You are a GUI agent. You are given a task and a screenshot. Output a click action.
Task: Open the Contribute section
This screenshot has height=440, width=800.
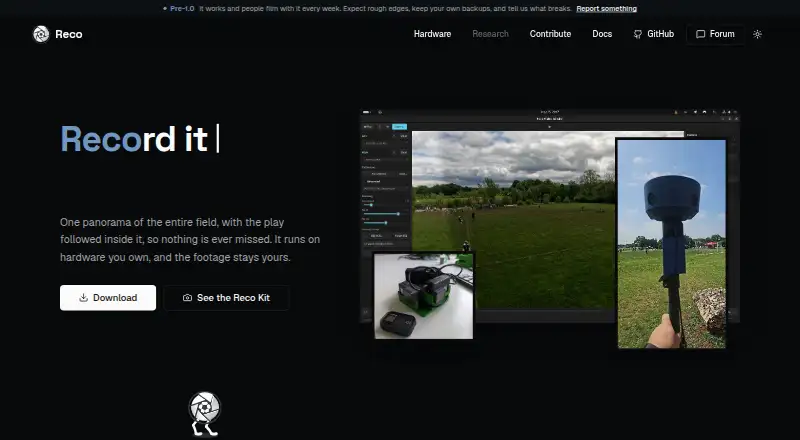[550, 34]
